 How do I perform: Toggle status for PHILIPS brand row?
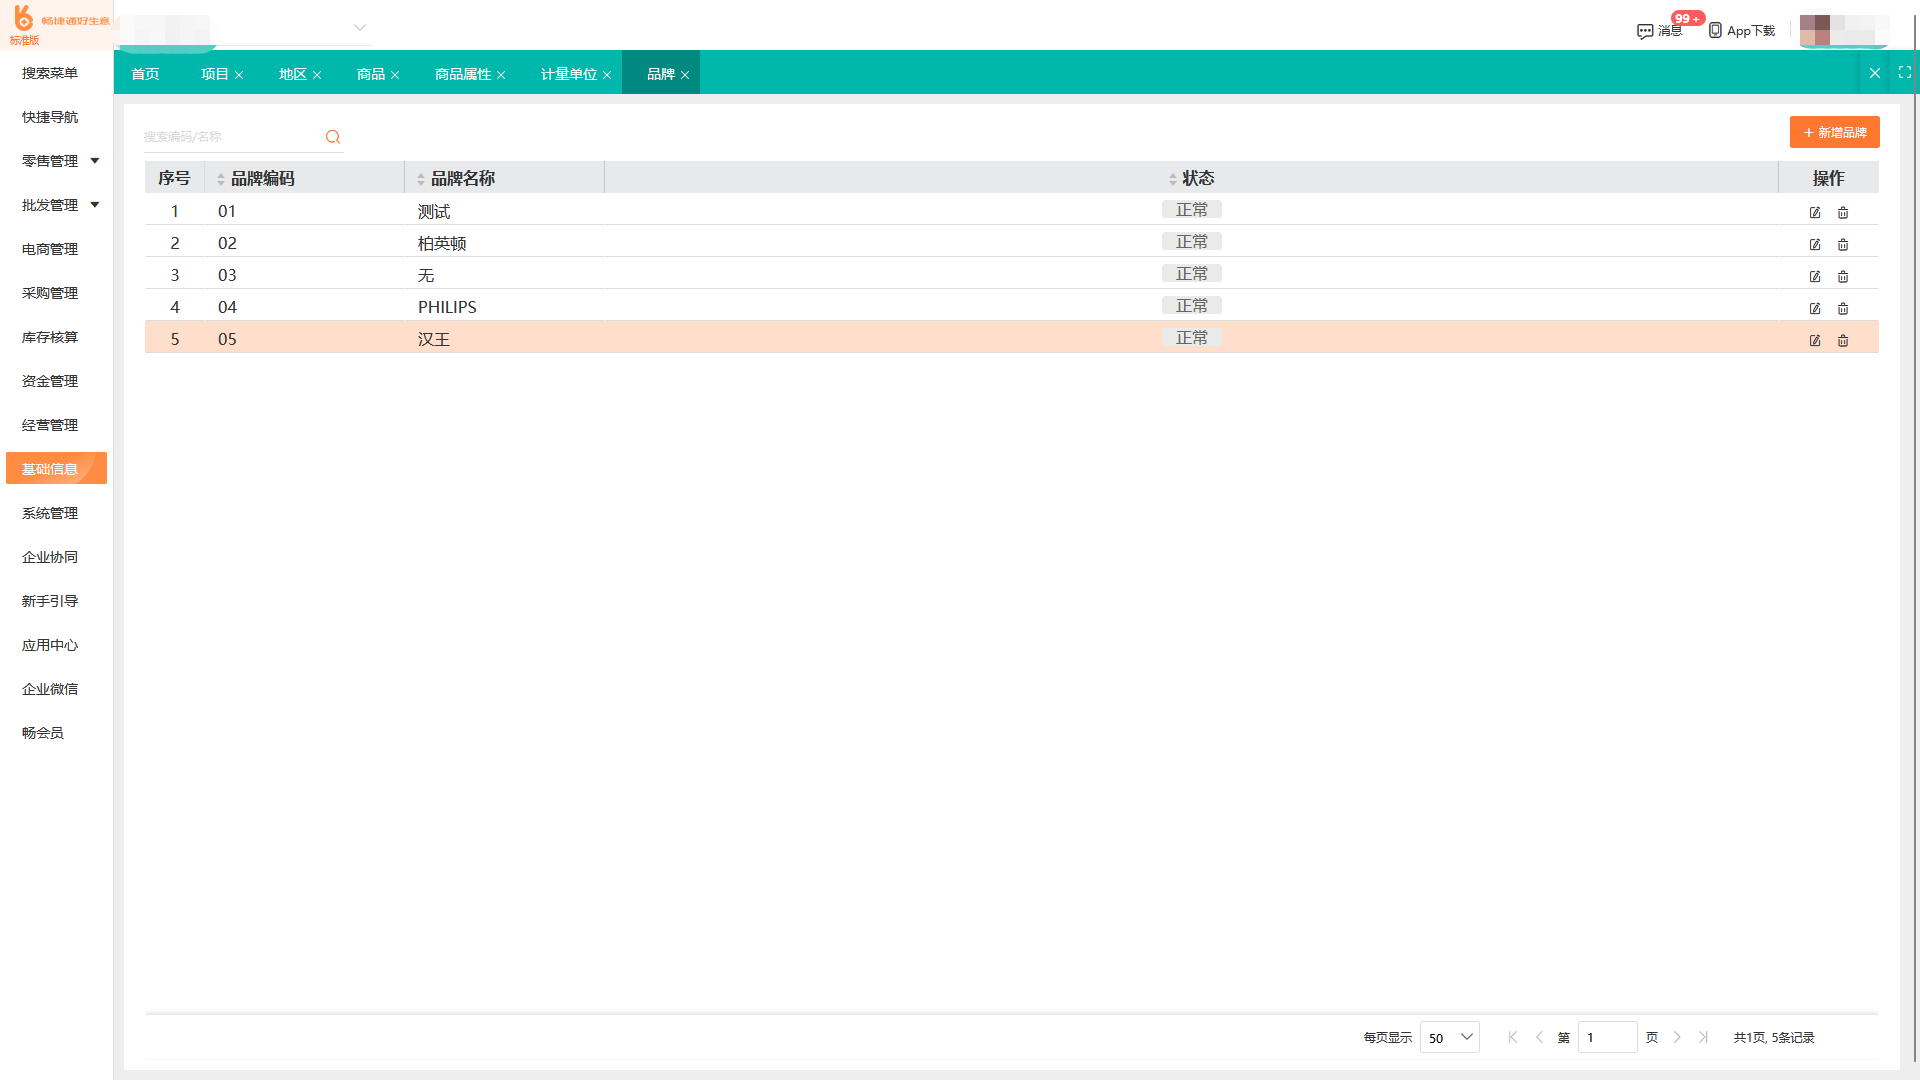[x=1192, y=306]
